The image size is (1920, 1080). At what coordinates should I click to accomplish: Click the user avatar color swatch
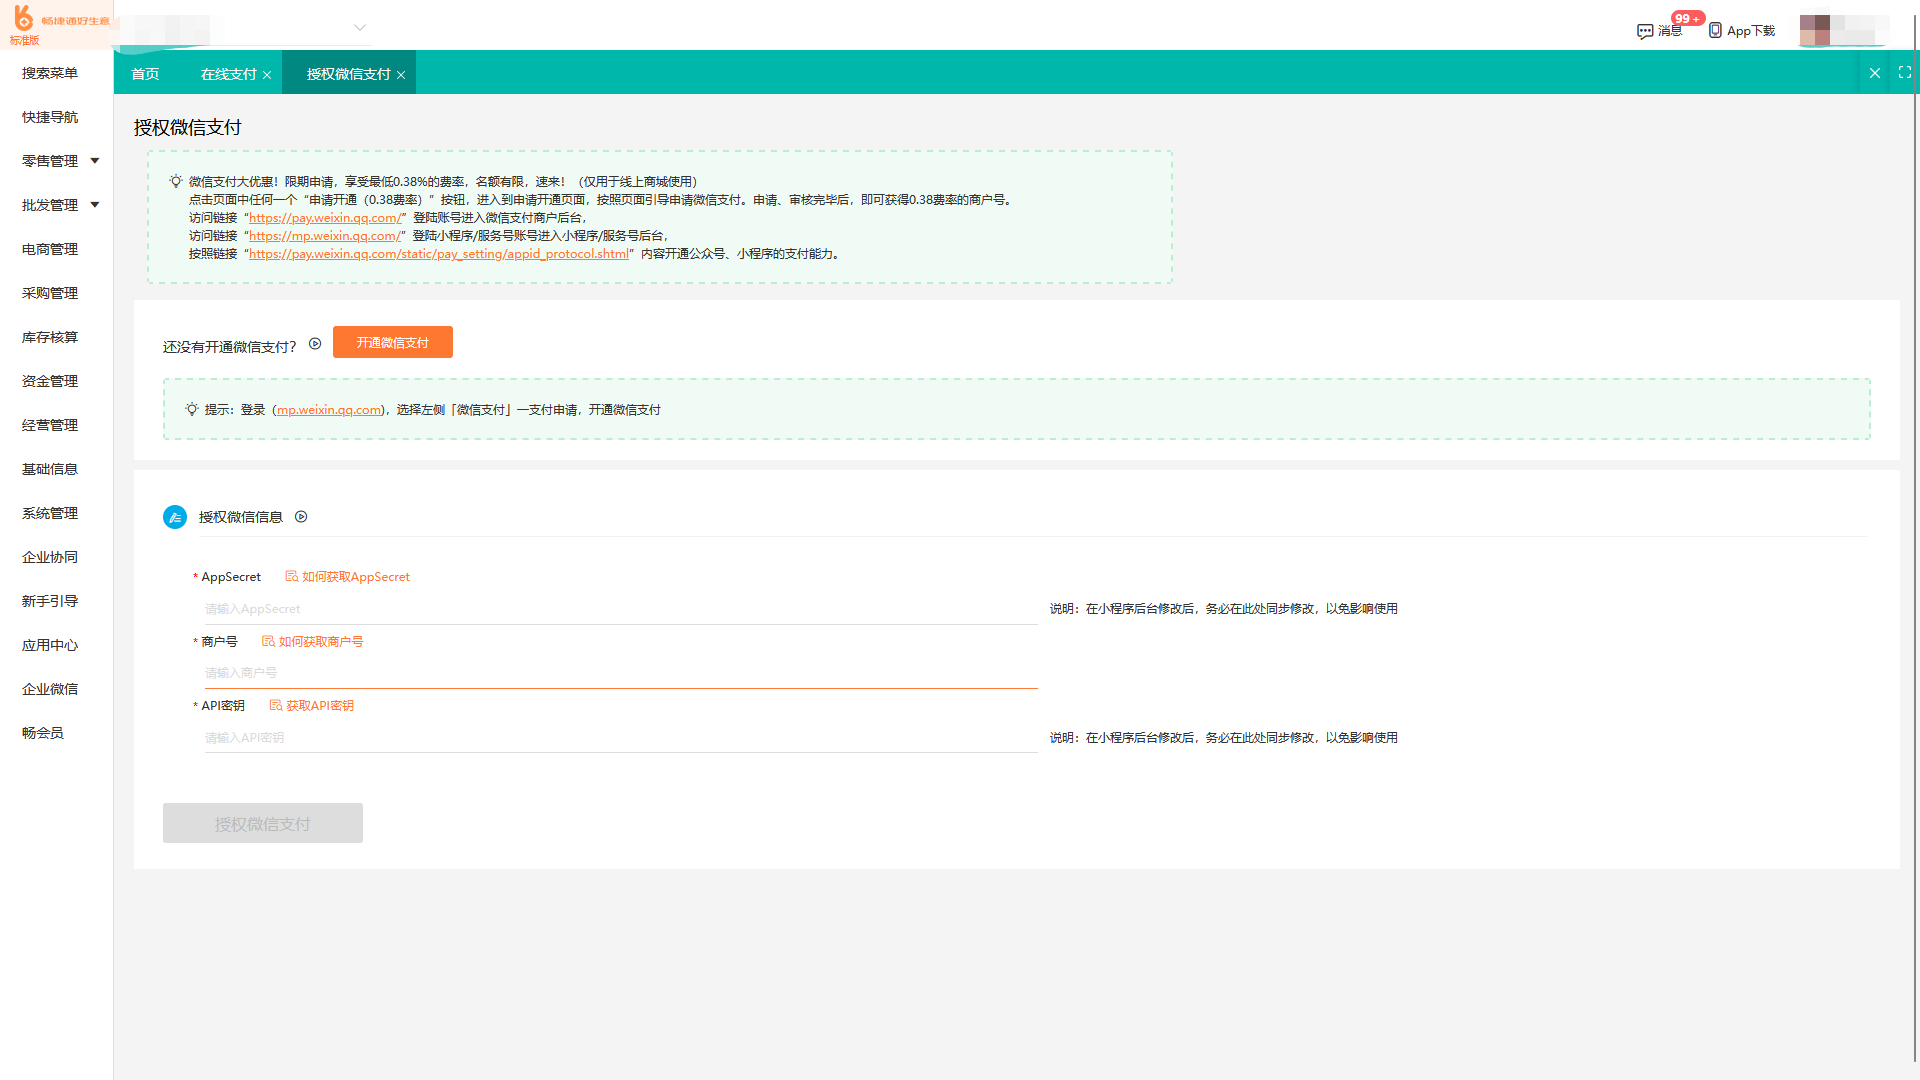(x=1817, y=28)
